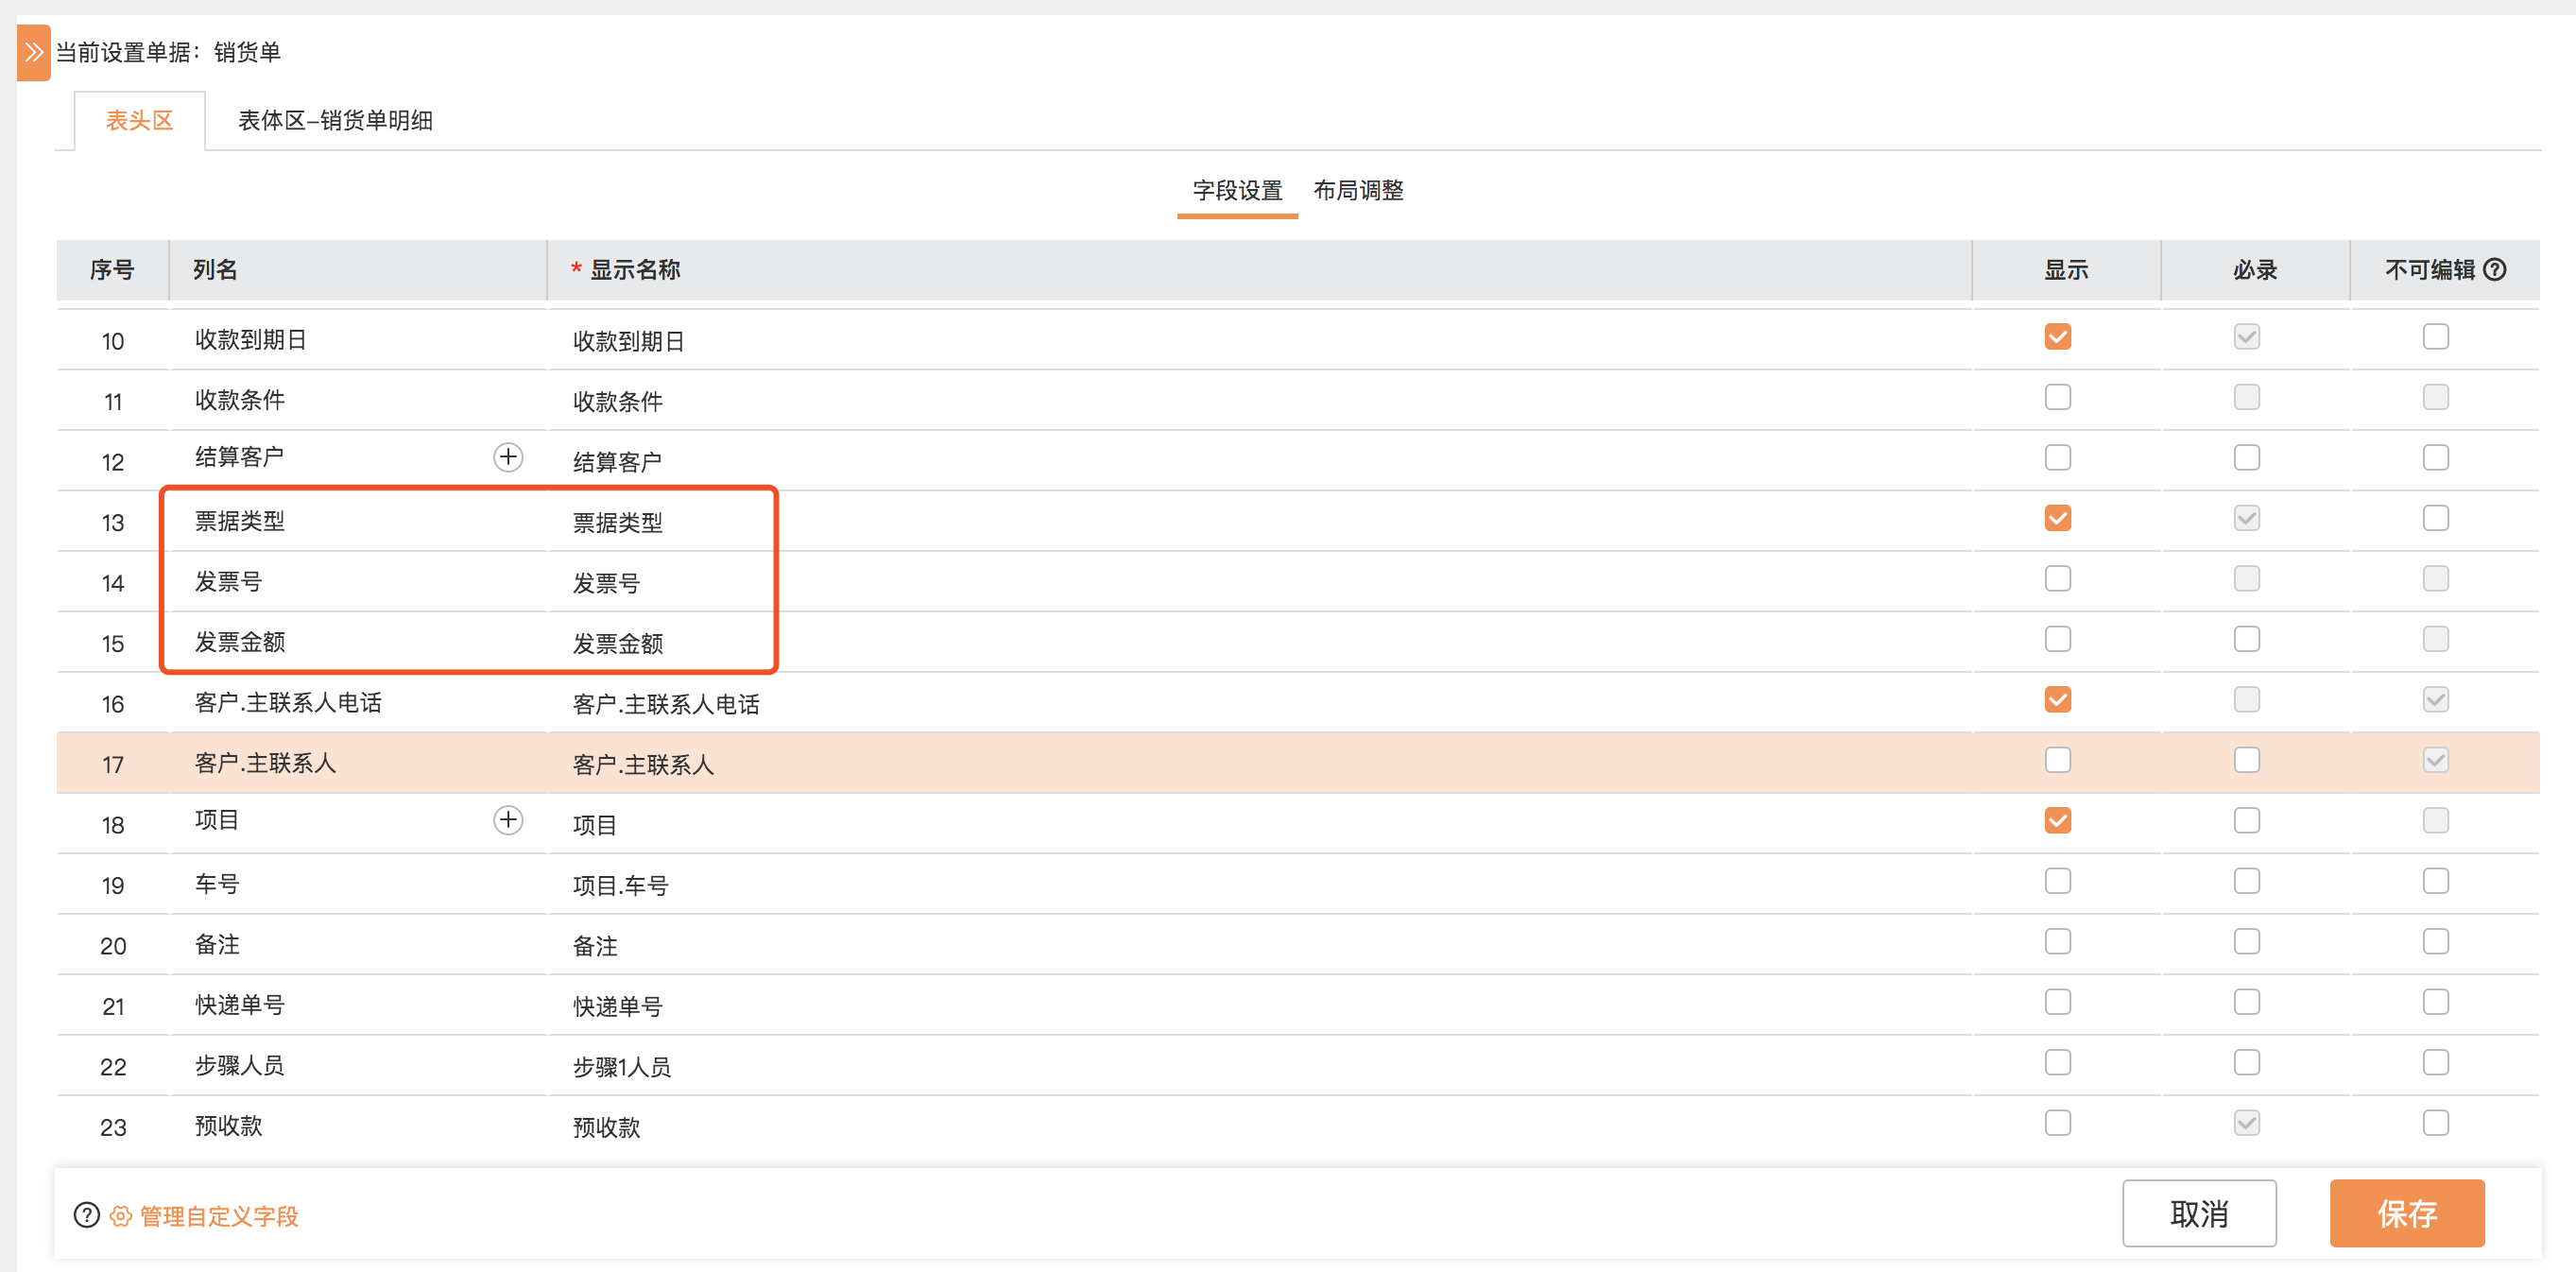This screenshot has width=2576, height=1272.
Task: Enable 显示 for 快递单号 row
Action: (2058, 1003)
